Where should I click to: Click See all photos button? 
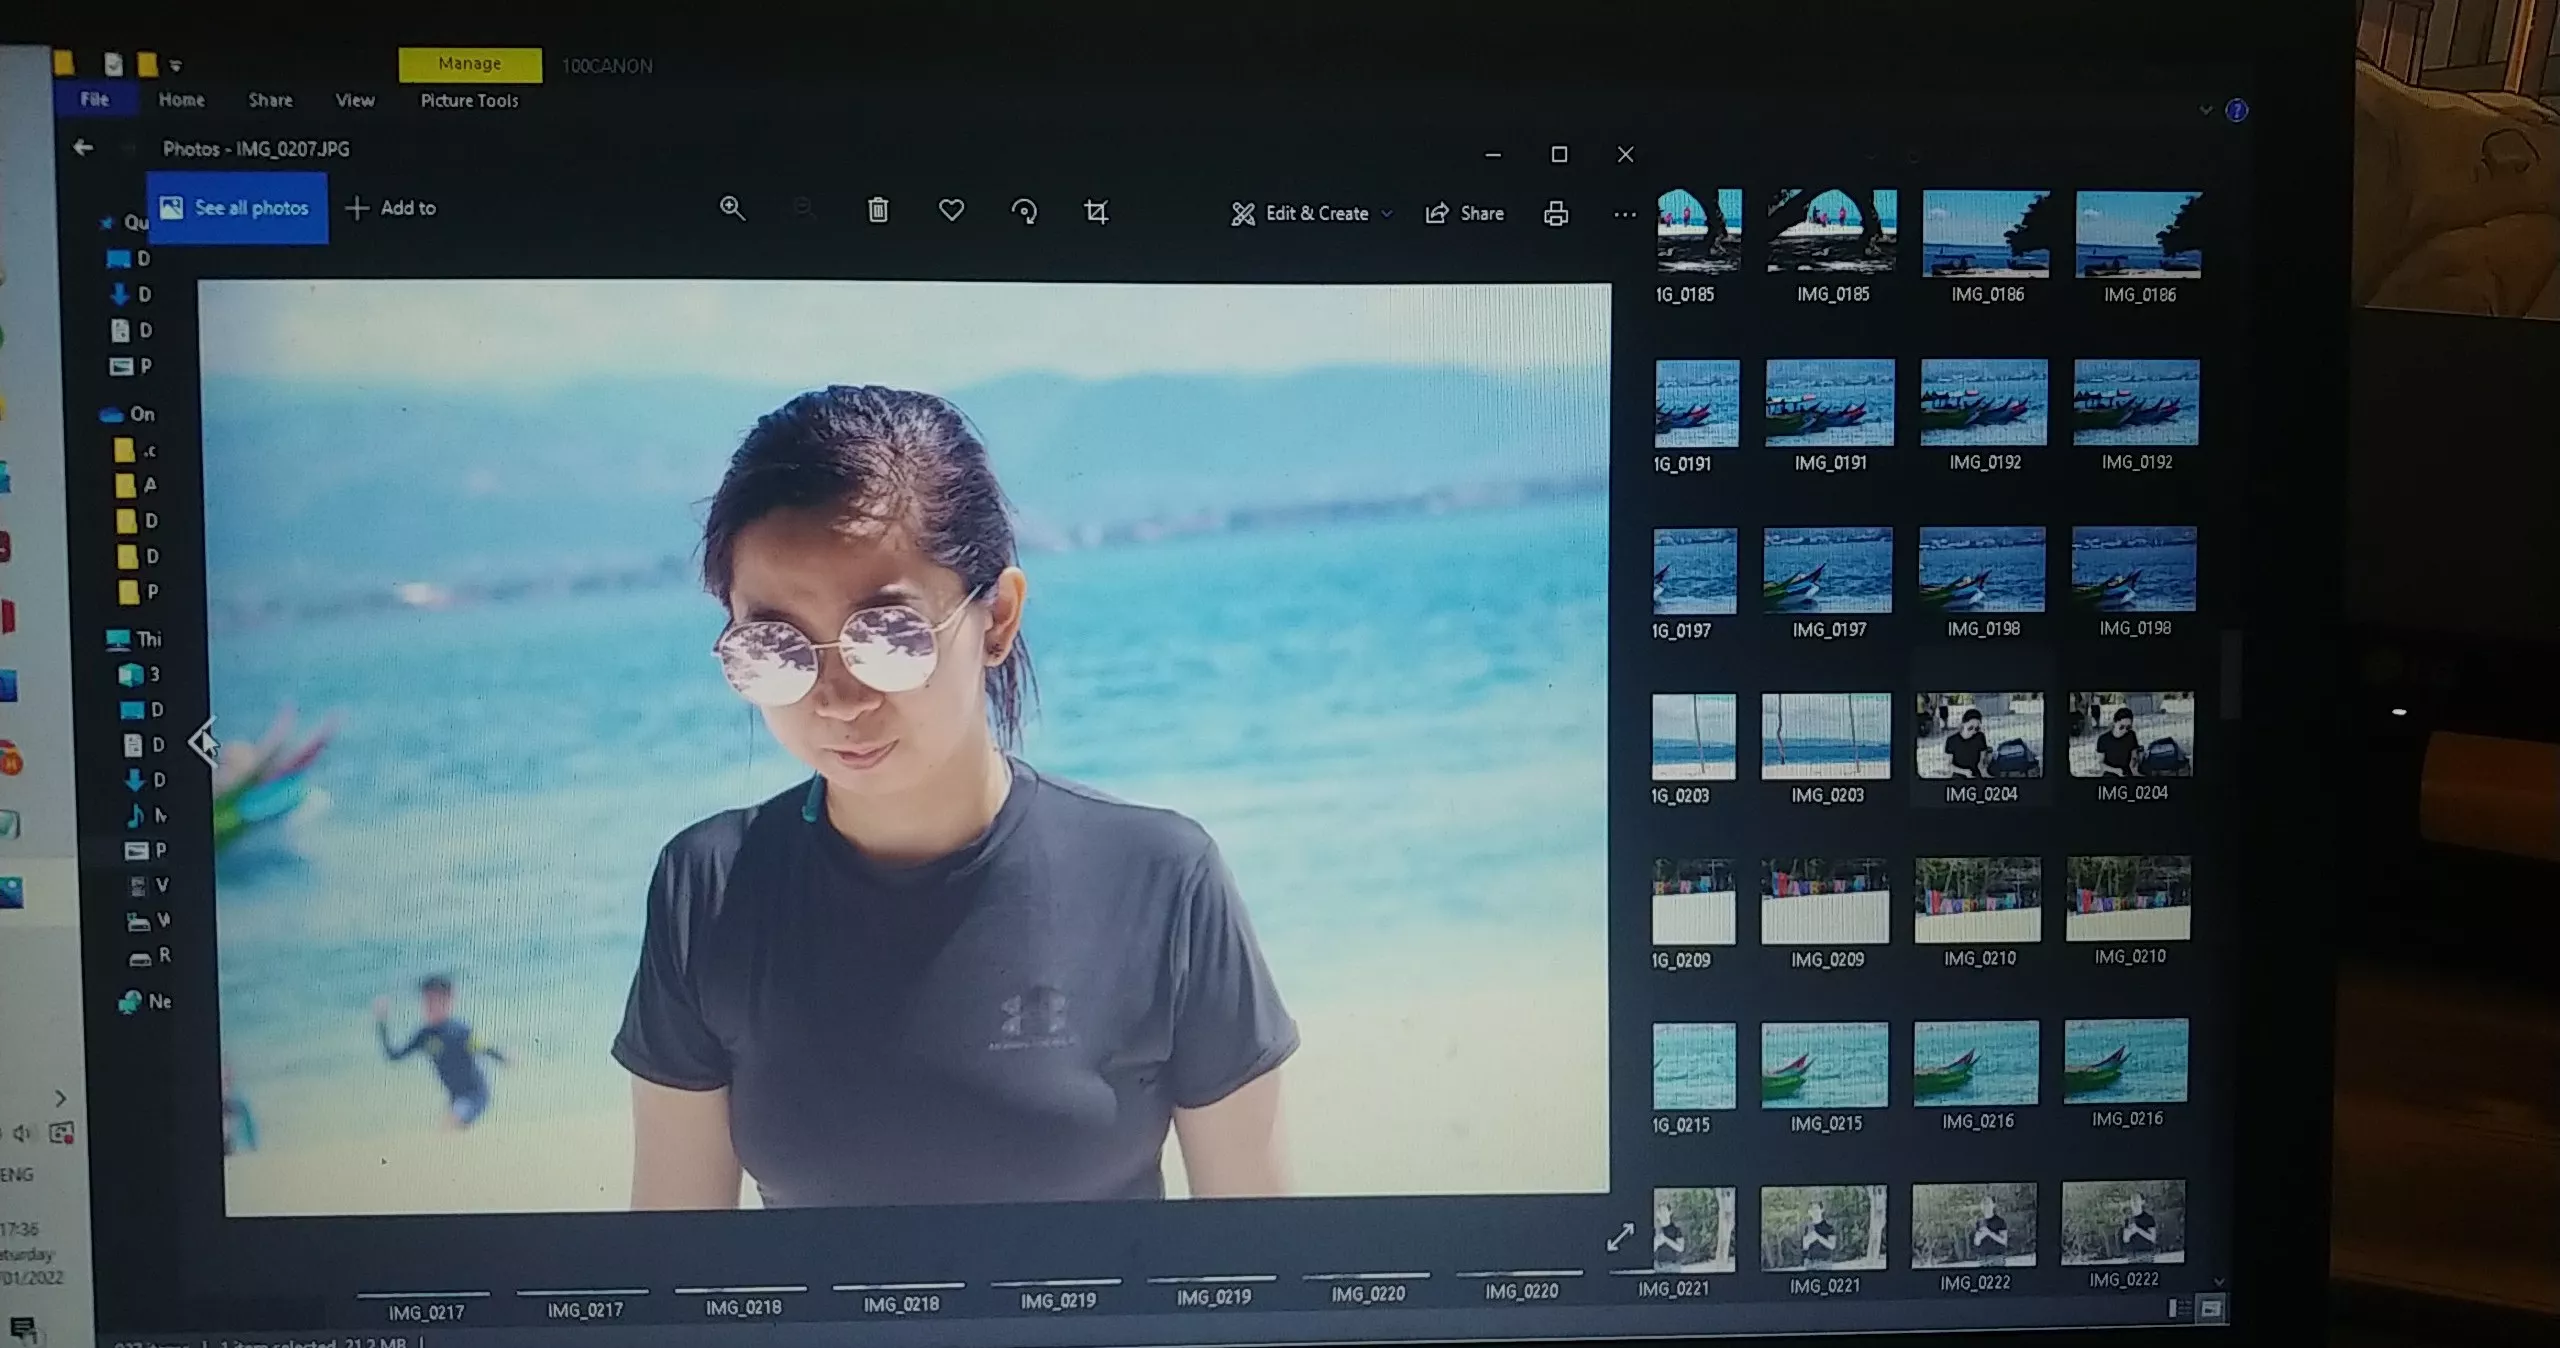click(236, 208)
